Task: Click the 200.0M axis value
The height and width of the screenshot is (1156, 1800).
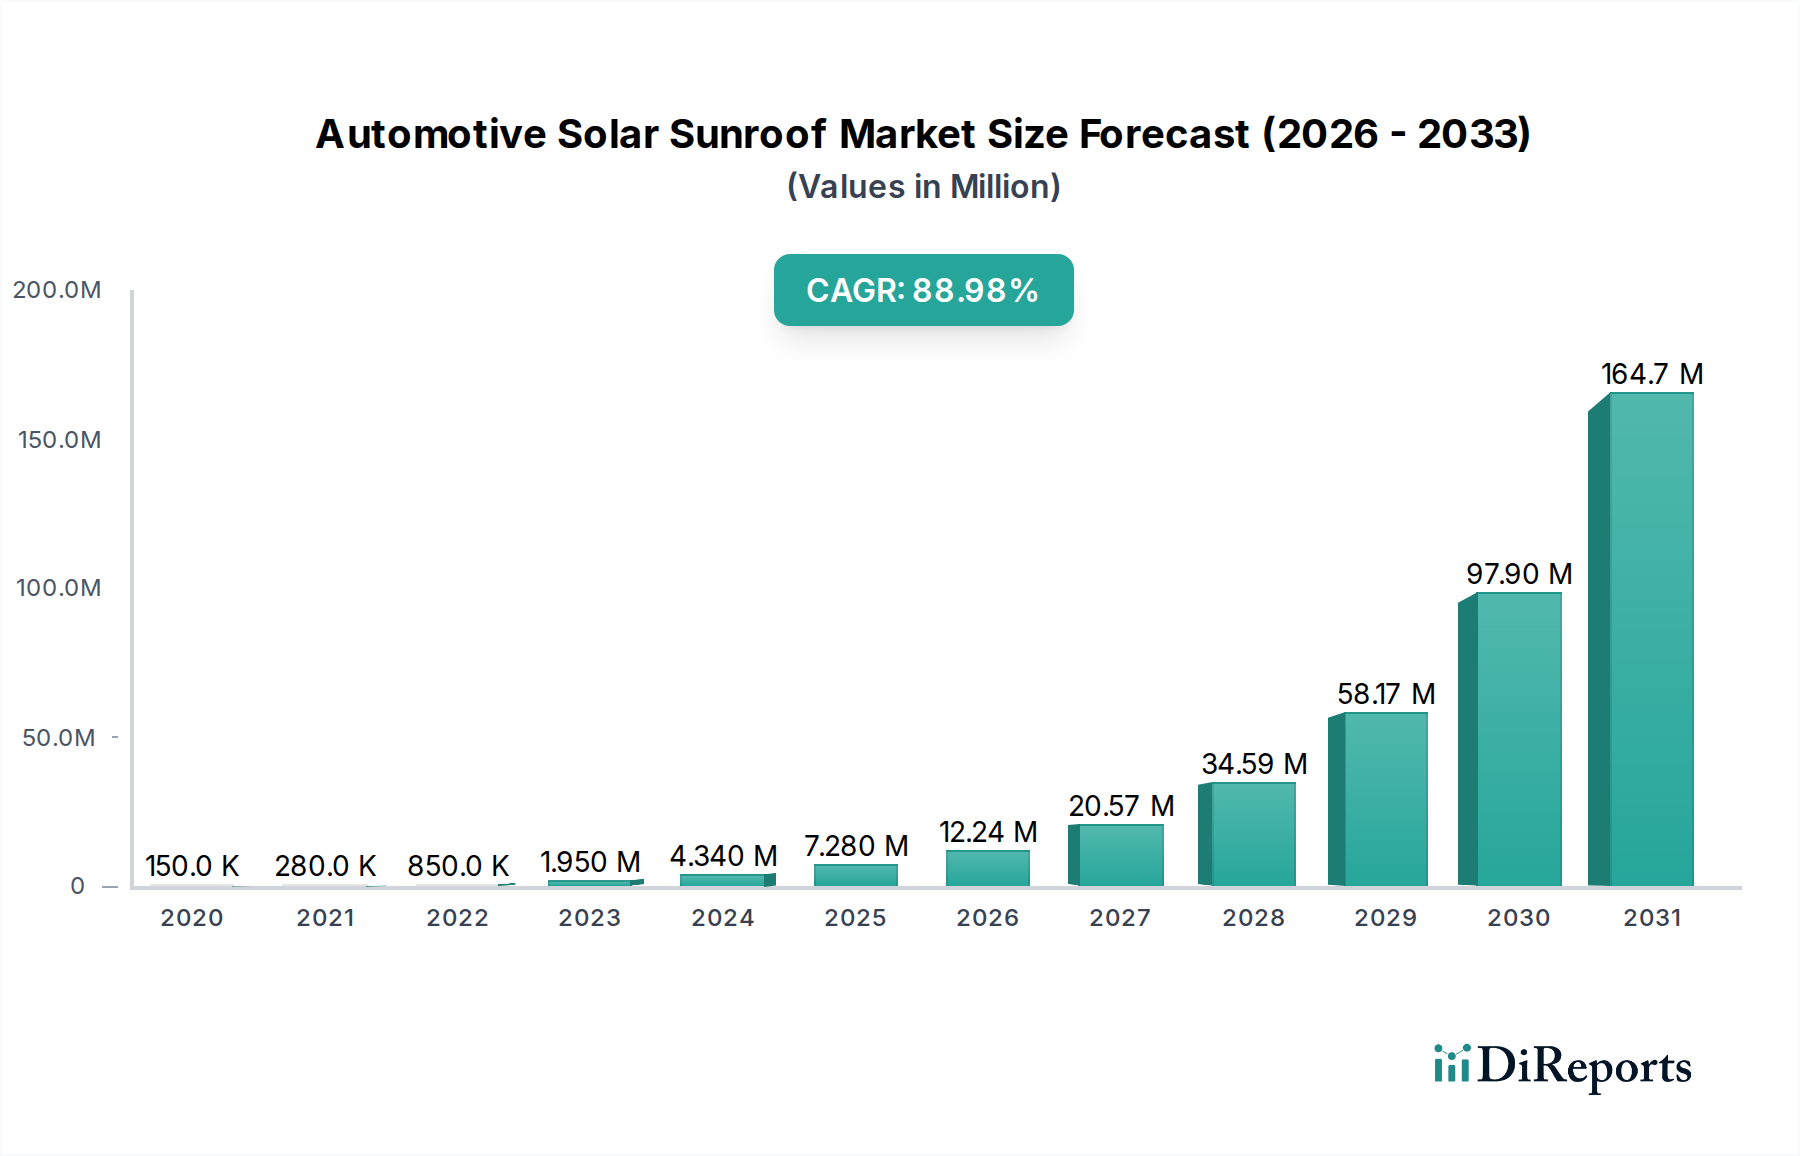Action: (x=57, y=289)
